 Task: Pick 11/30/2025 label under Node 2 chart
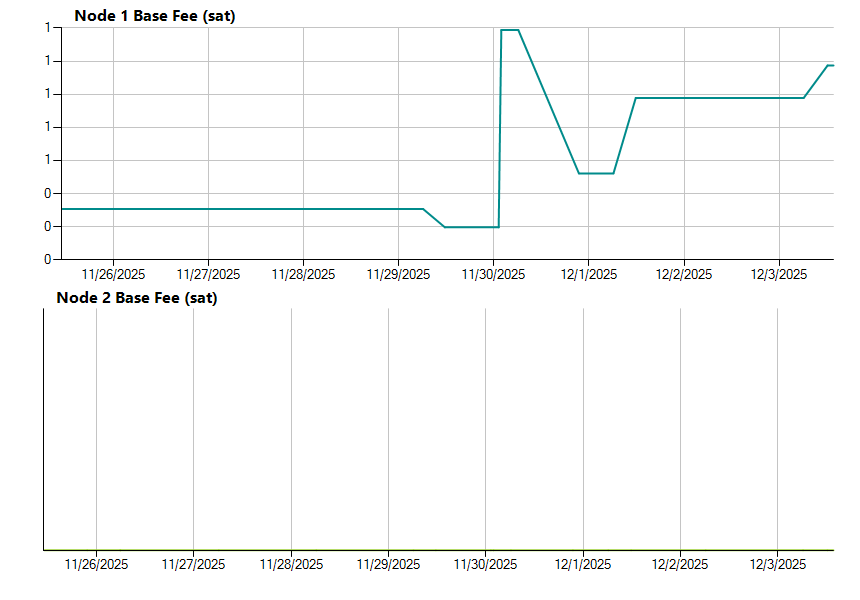click(x=486, y=564)
